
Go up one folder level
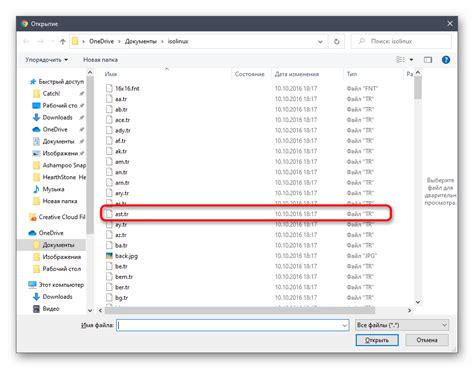(x=63, y=42)
